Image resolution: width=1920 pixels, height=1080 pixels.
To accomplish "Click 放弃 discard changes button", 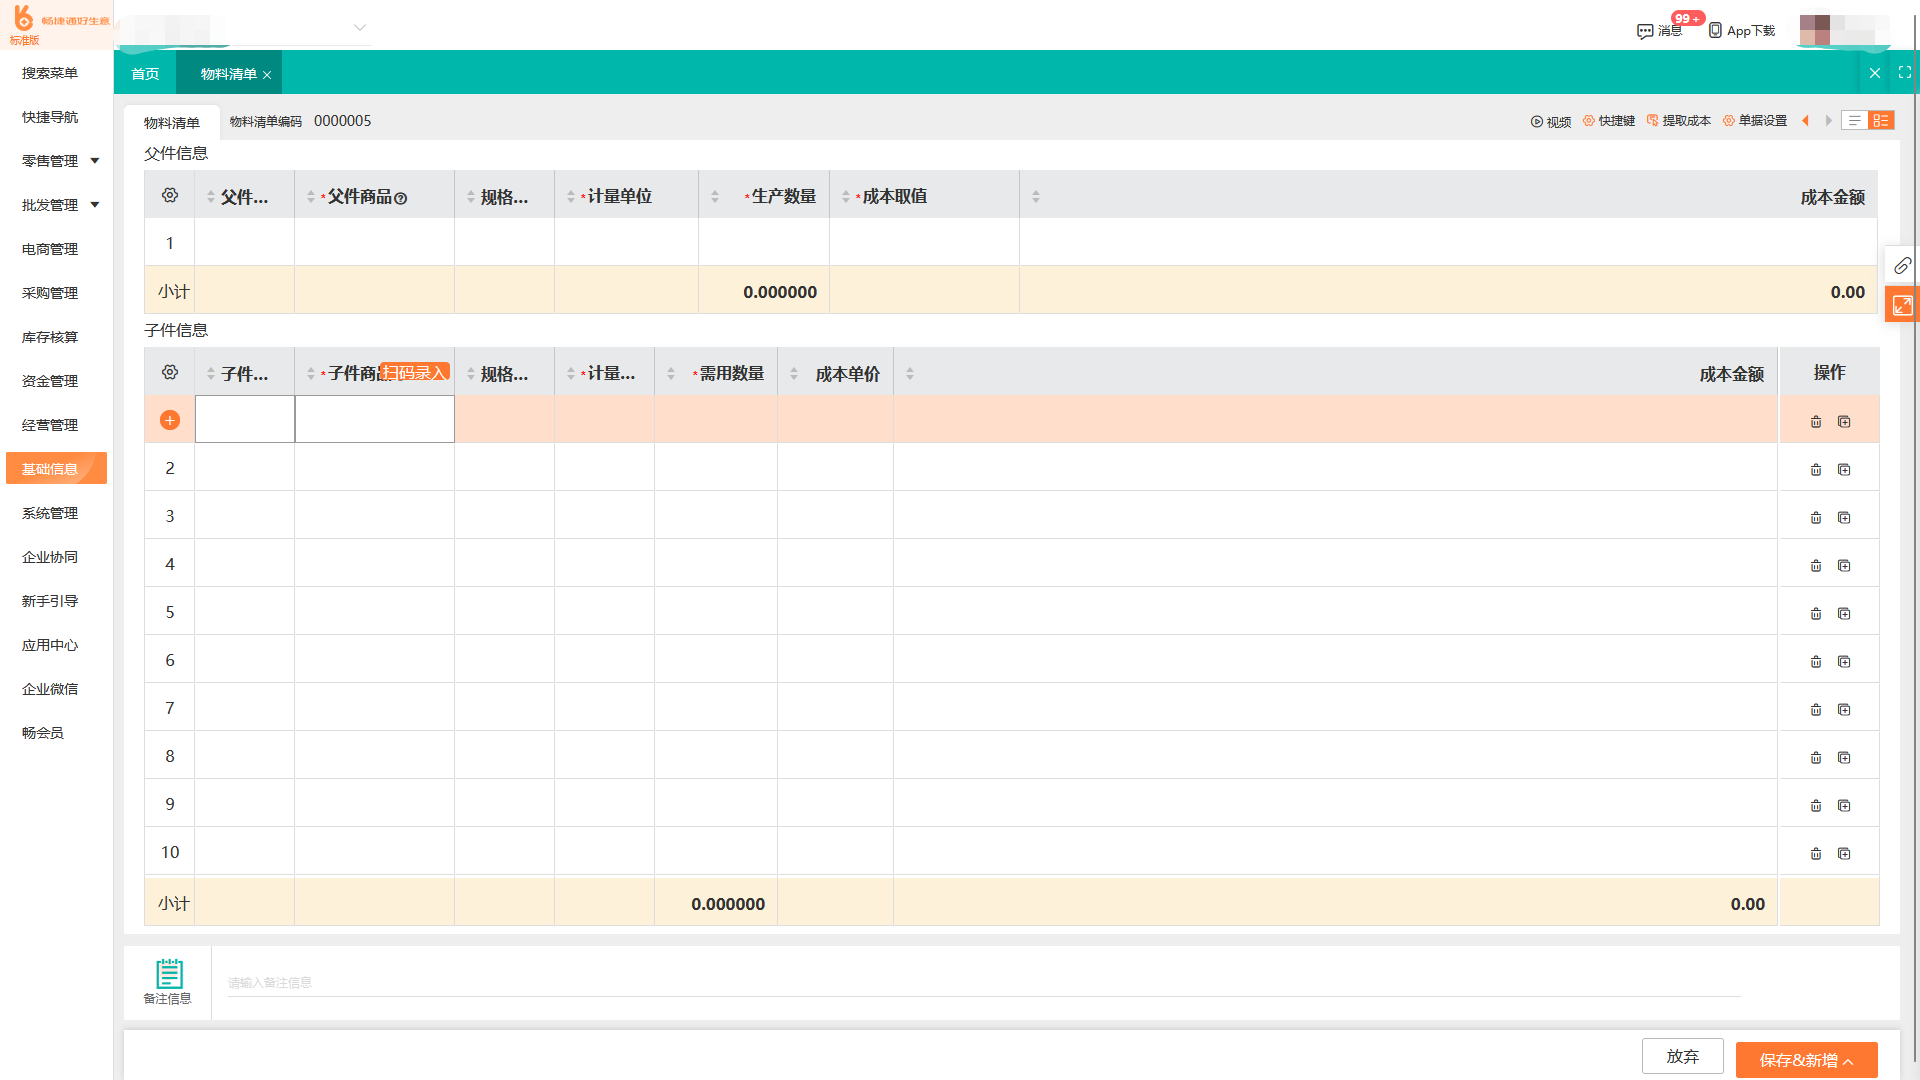I will pyautogui.click(x=1683, y=1056).
